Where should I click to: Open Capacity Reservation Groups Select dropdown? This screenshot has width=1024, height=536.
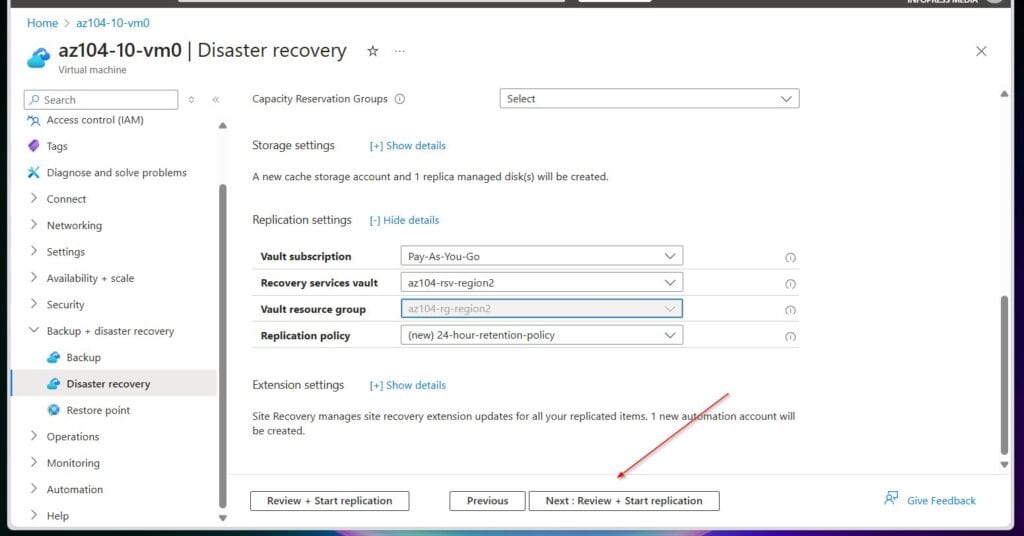pos(649,99)
